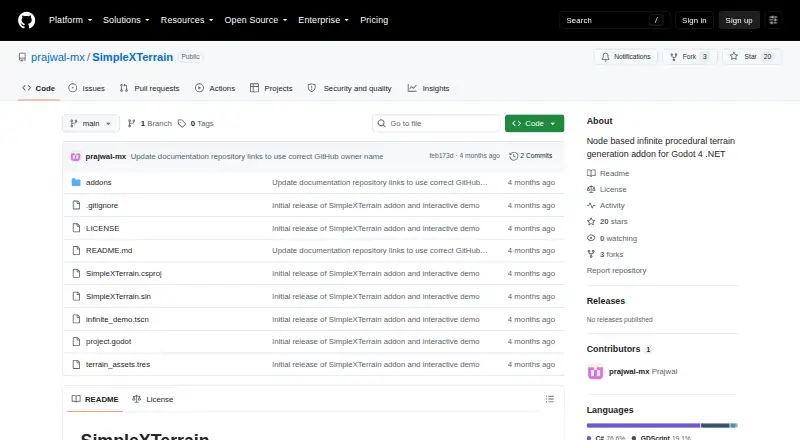This screenshot has width=800, height=440.
Task: View the 20 stars link
Action: (607, 222)
